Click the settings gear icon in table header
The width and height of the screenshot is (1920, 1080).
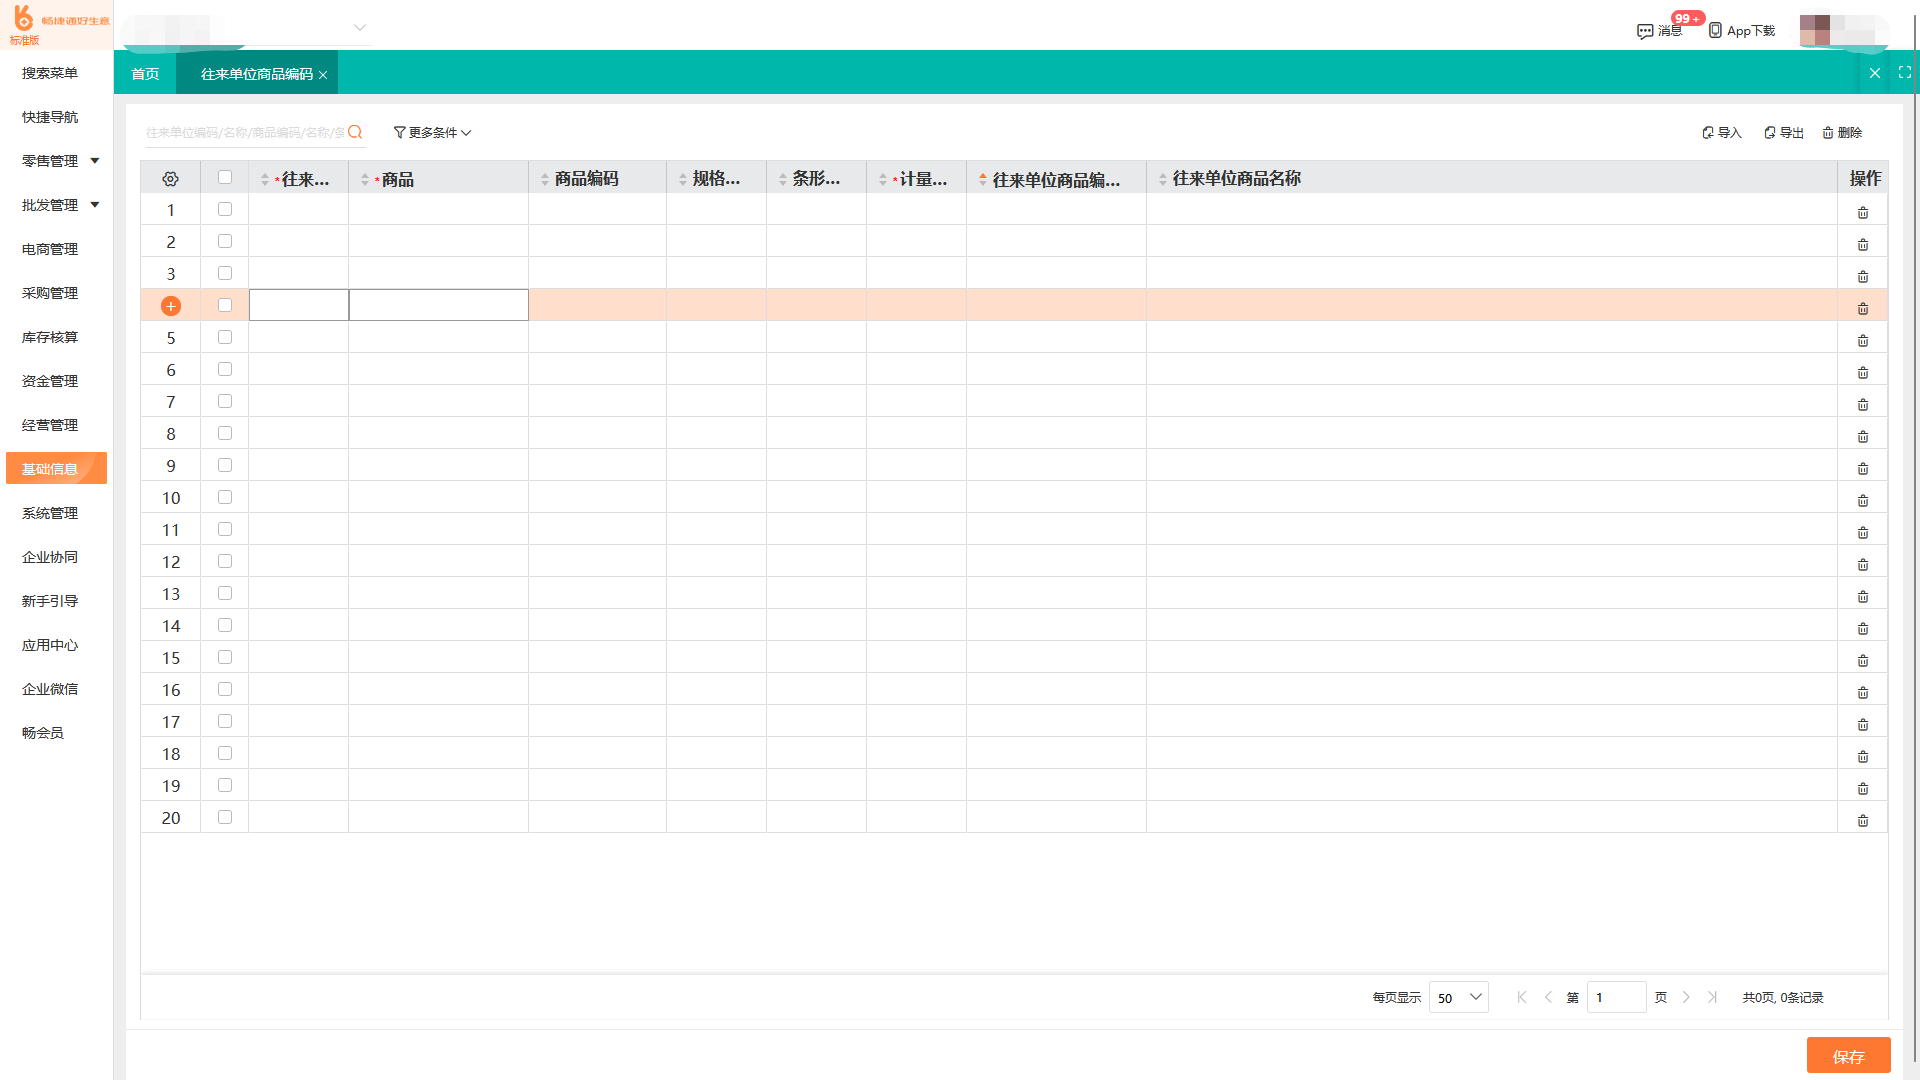(170, 178)
